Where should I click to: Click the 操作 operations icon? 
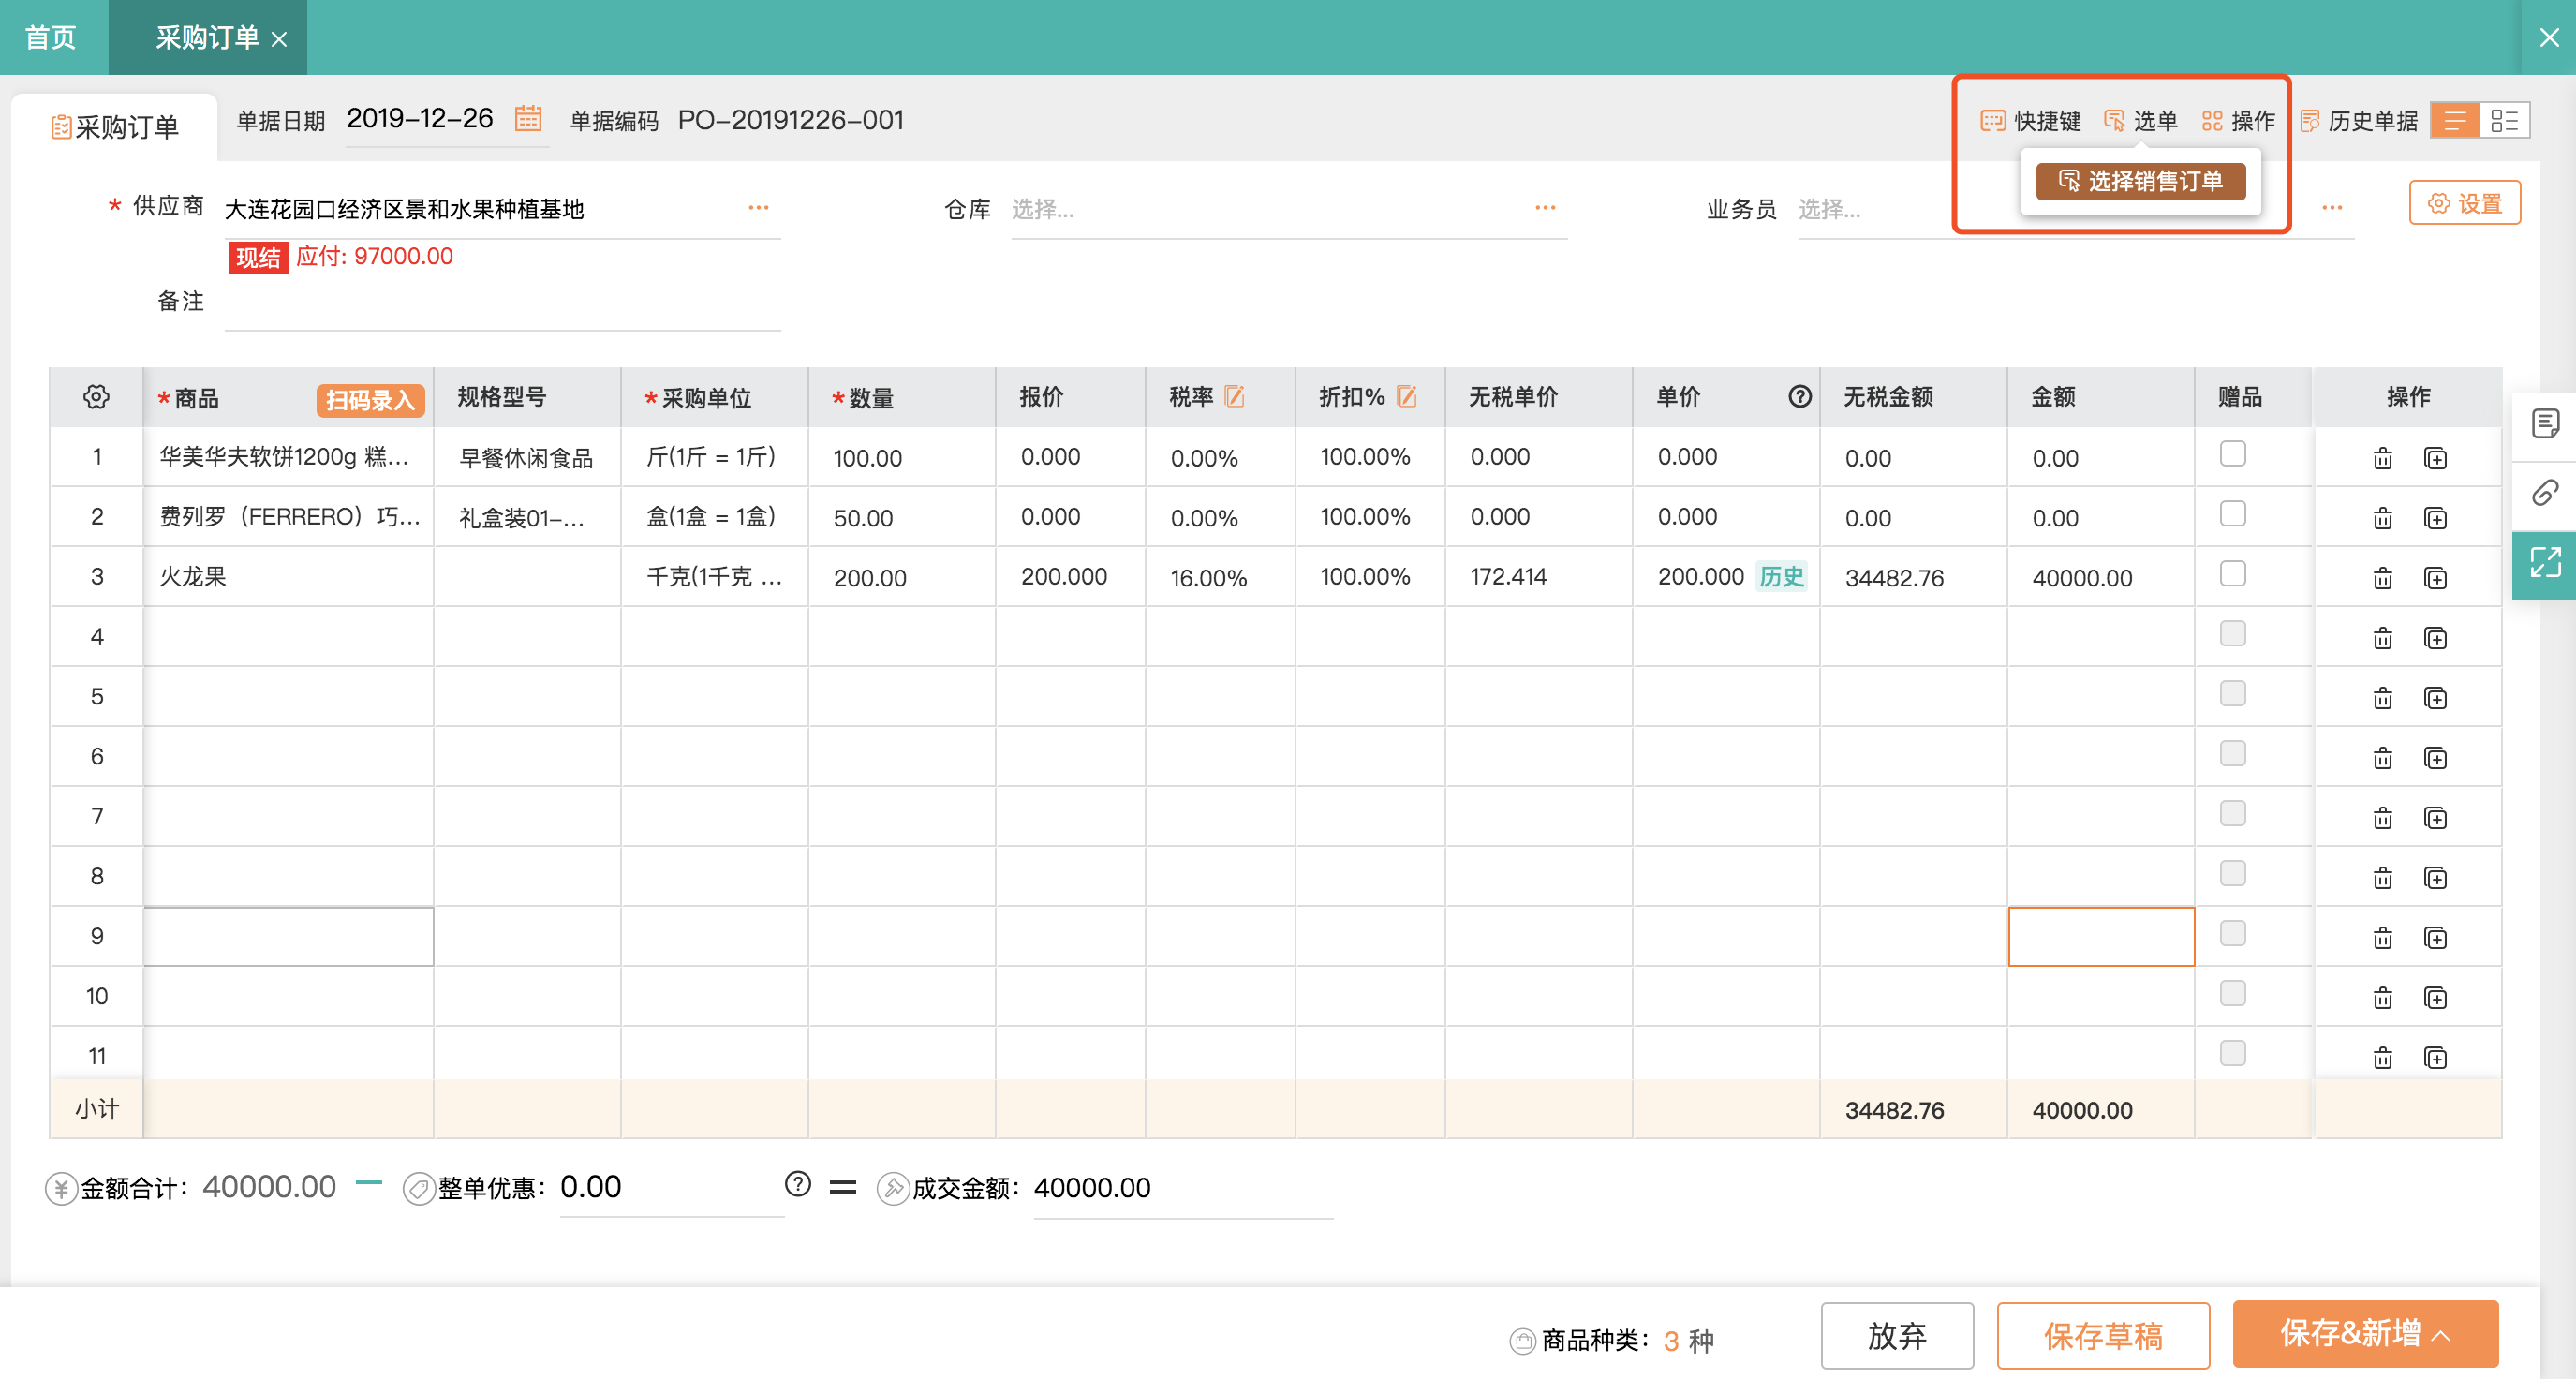tap(2212, 119)
